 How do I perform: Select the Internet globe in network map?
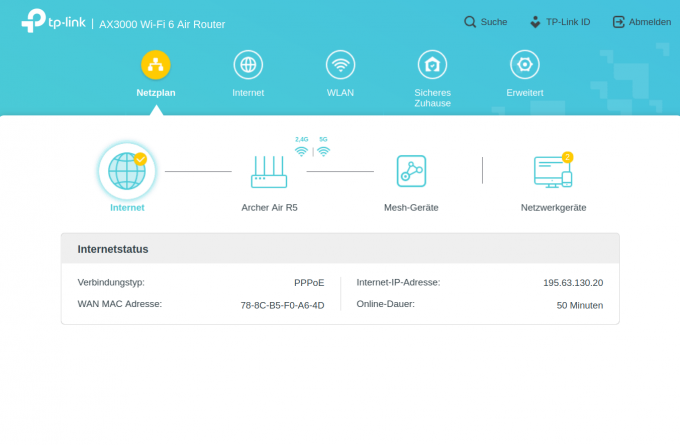tap(127, 171)
